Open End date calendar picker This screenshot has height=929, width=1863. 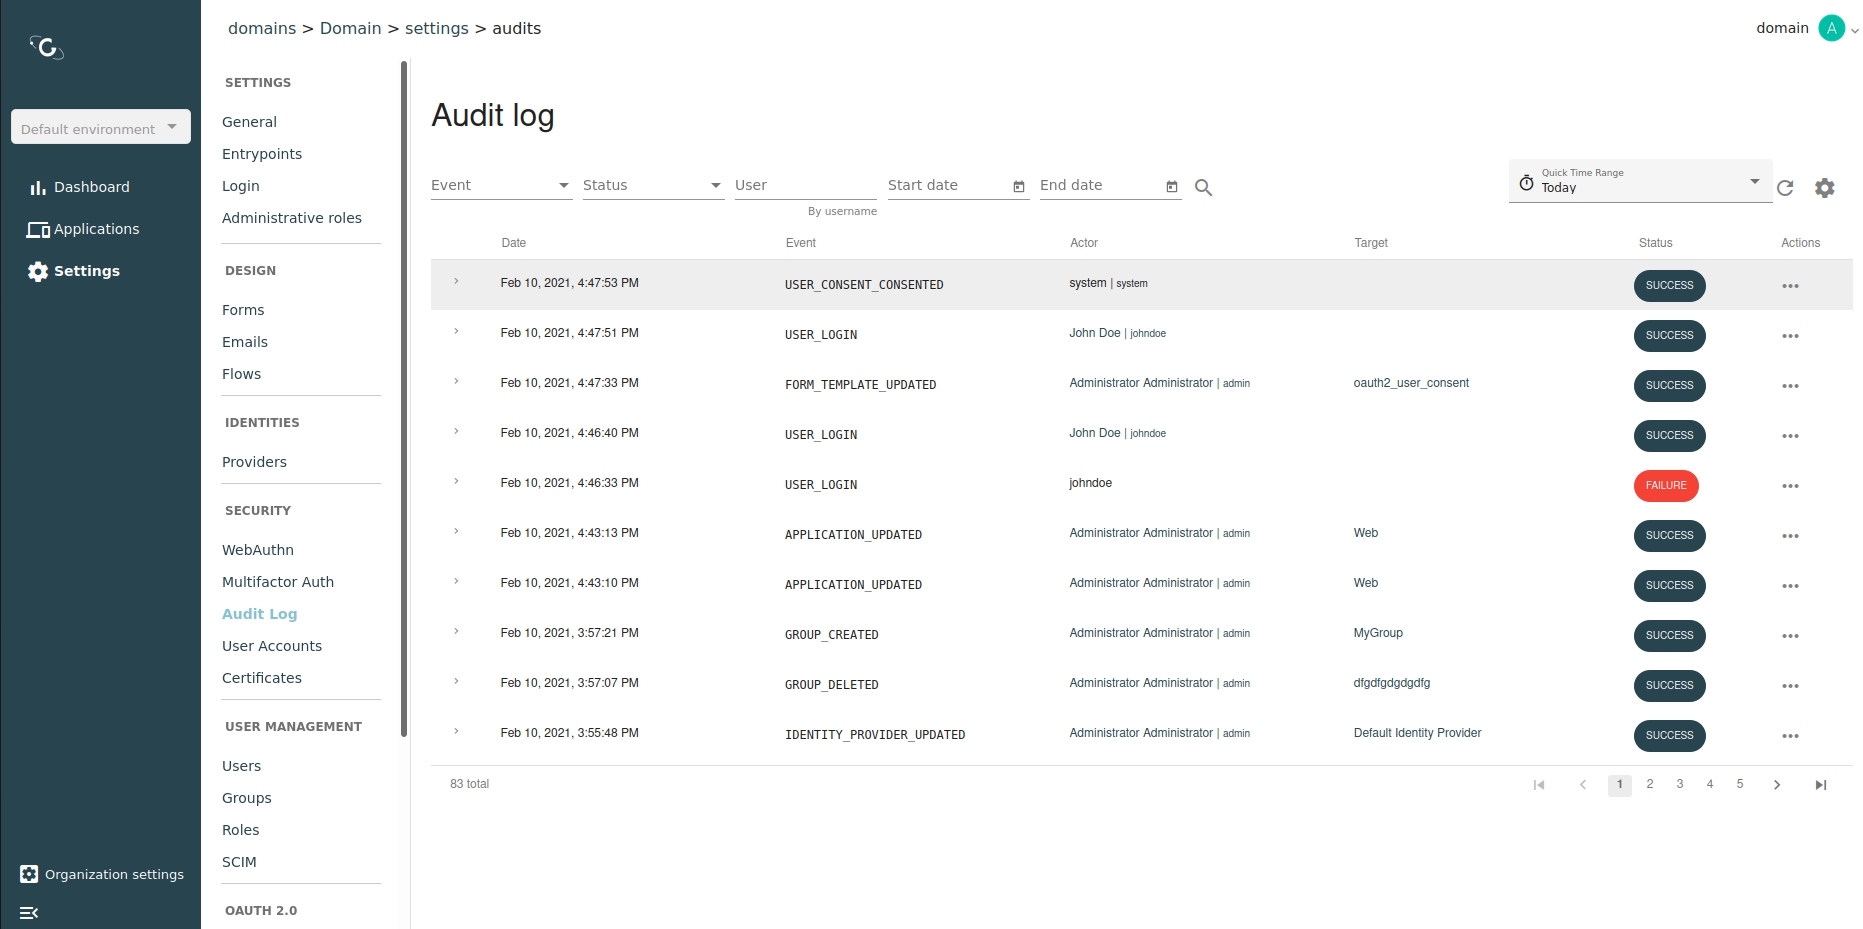1171,187
